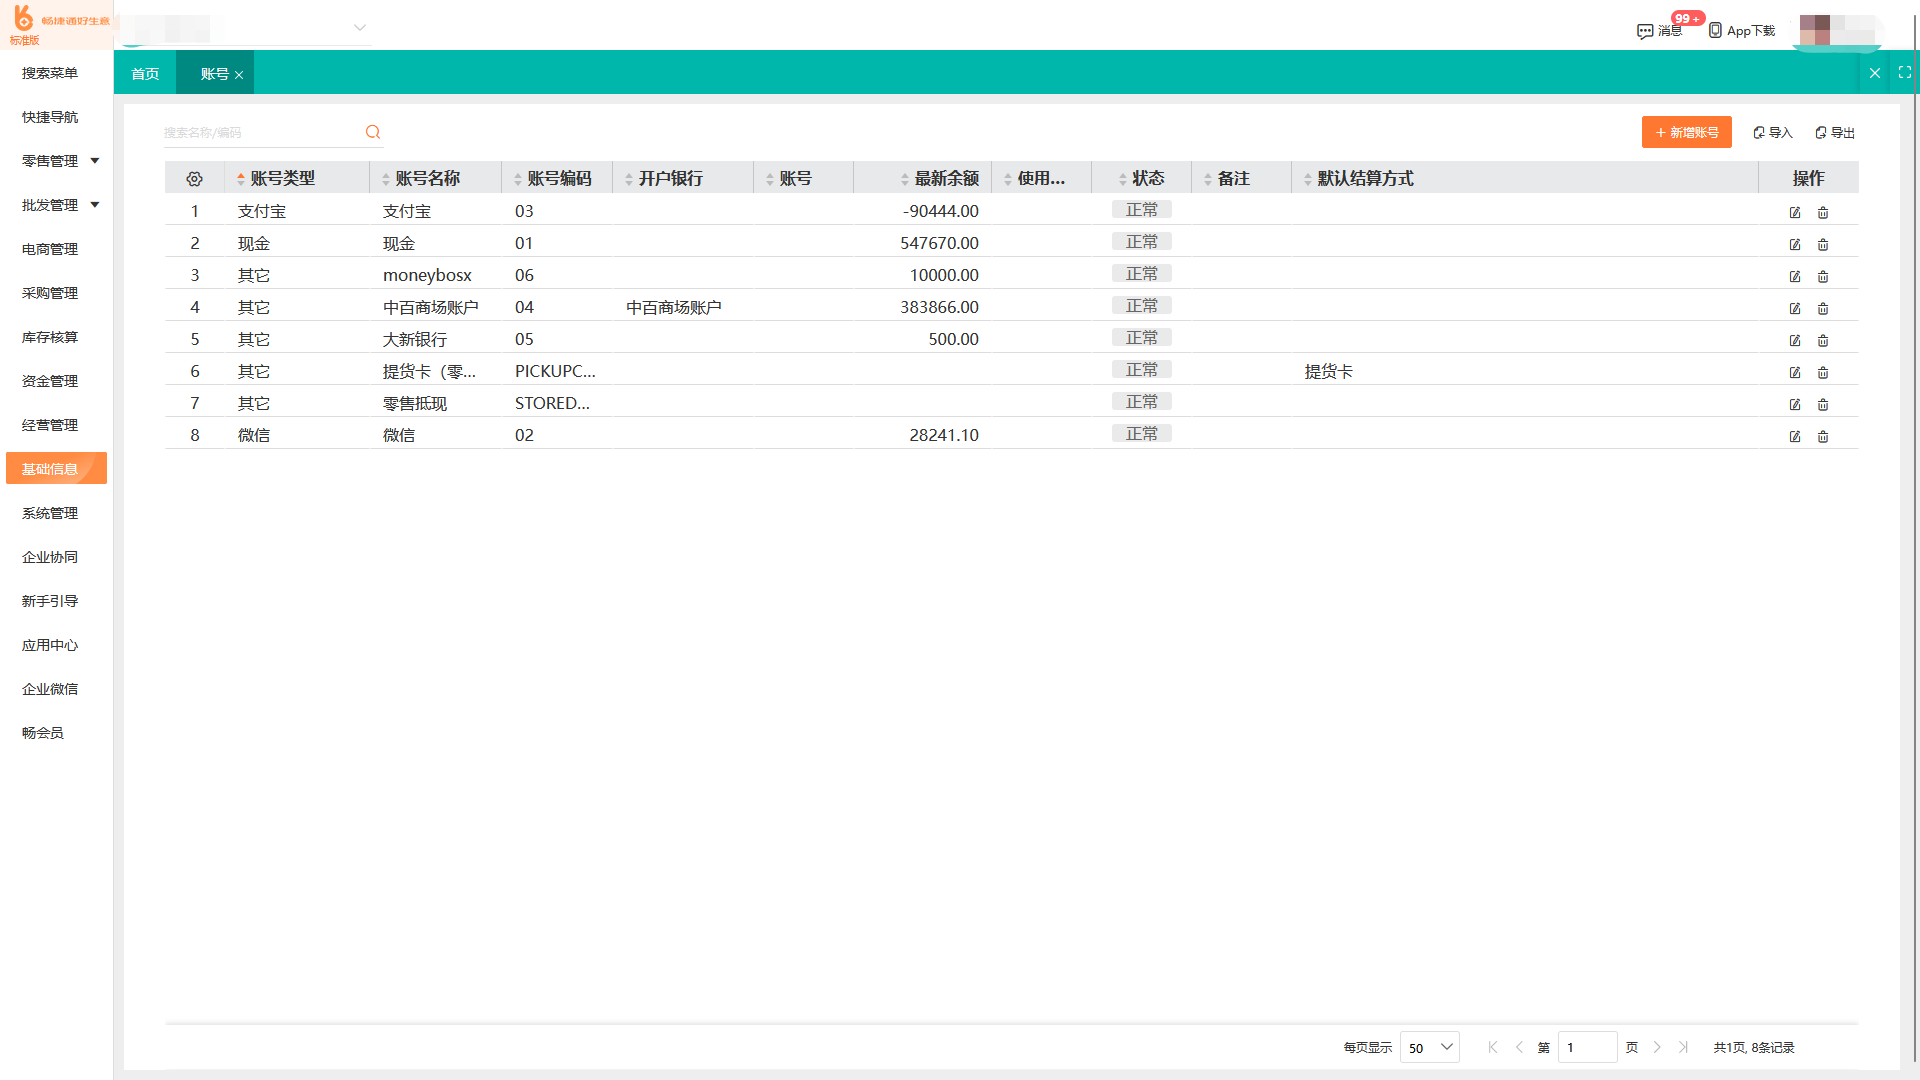1920x1080 pixels.
Task: Open the 首页 tab
Action: point(144,73)
